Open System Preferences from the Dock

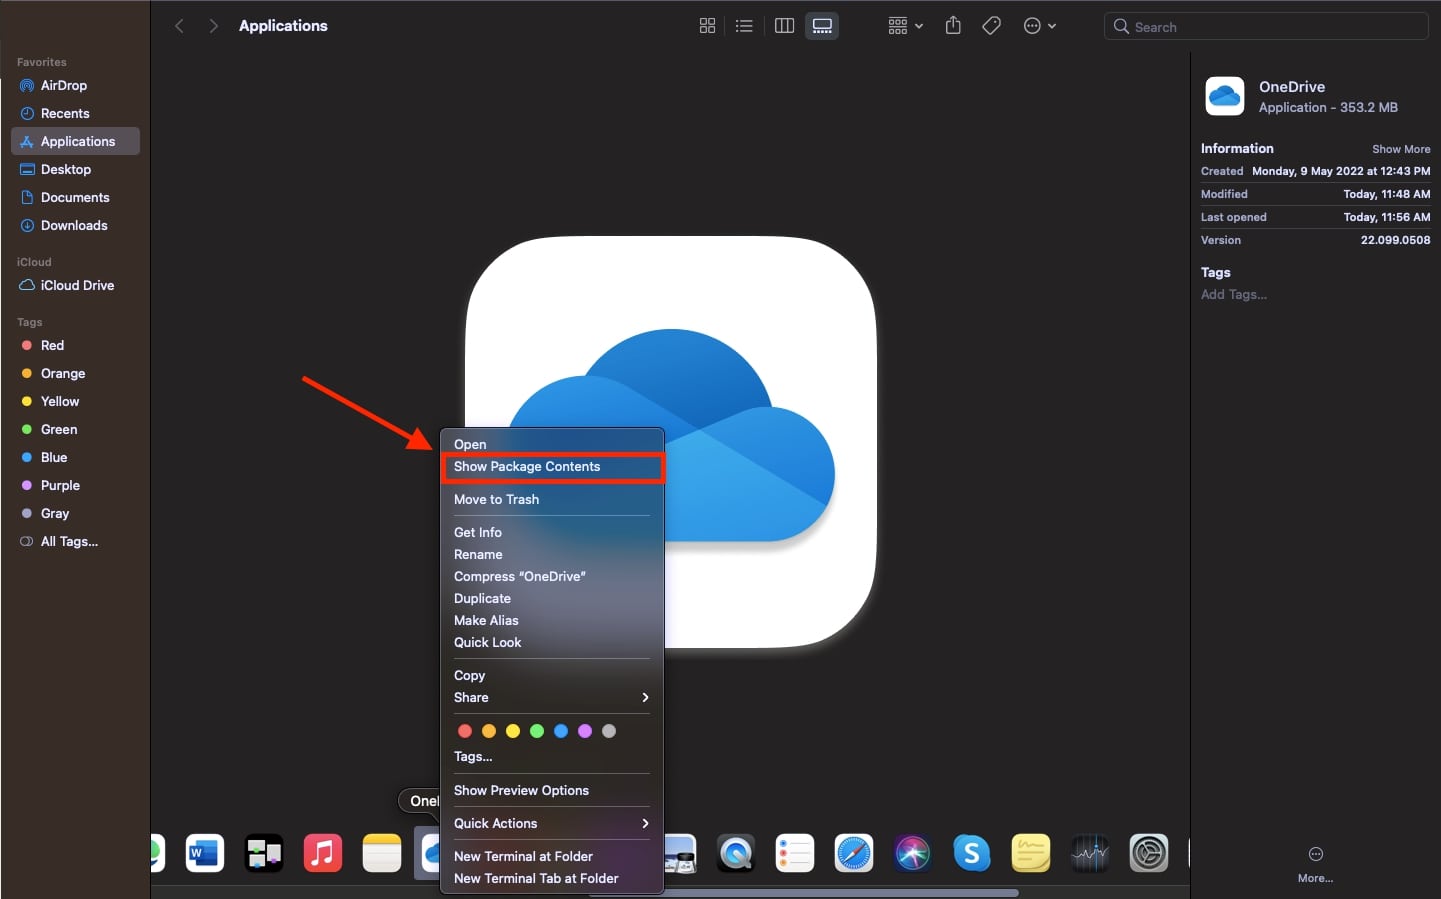coord(1149,853)
